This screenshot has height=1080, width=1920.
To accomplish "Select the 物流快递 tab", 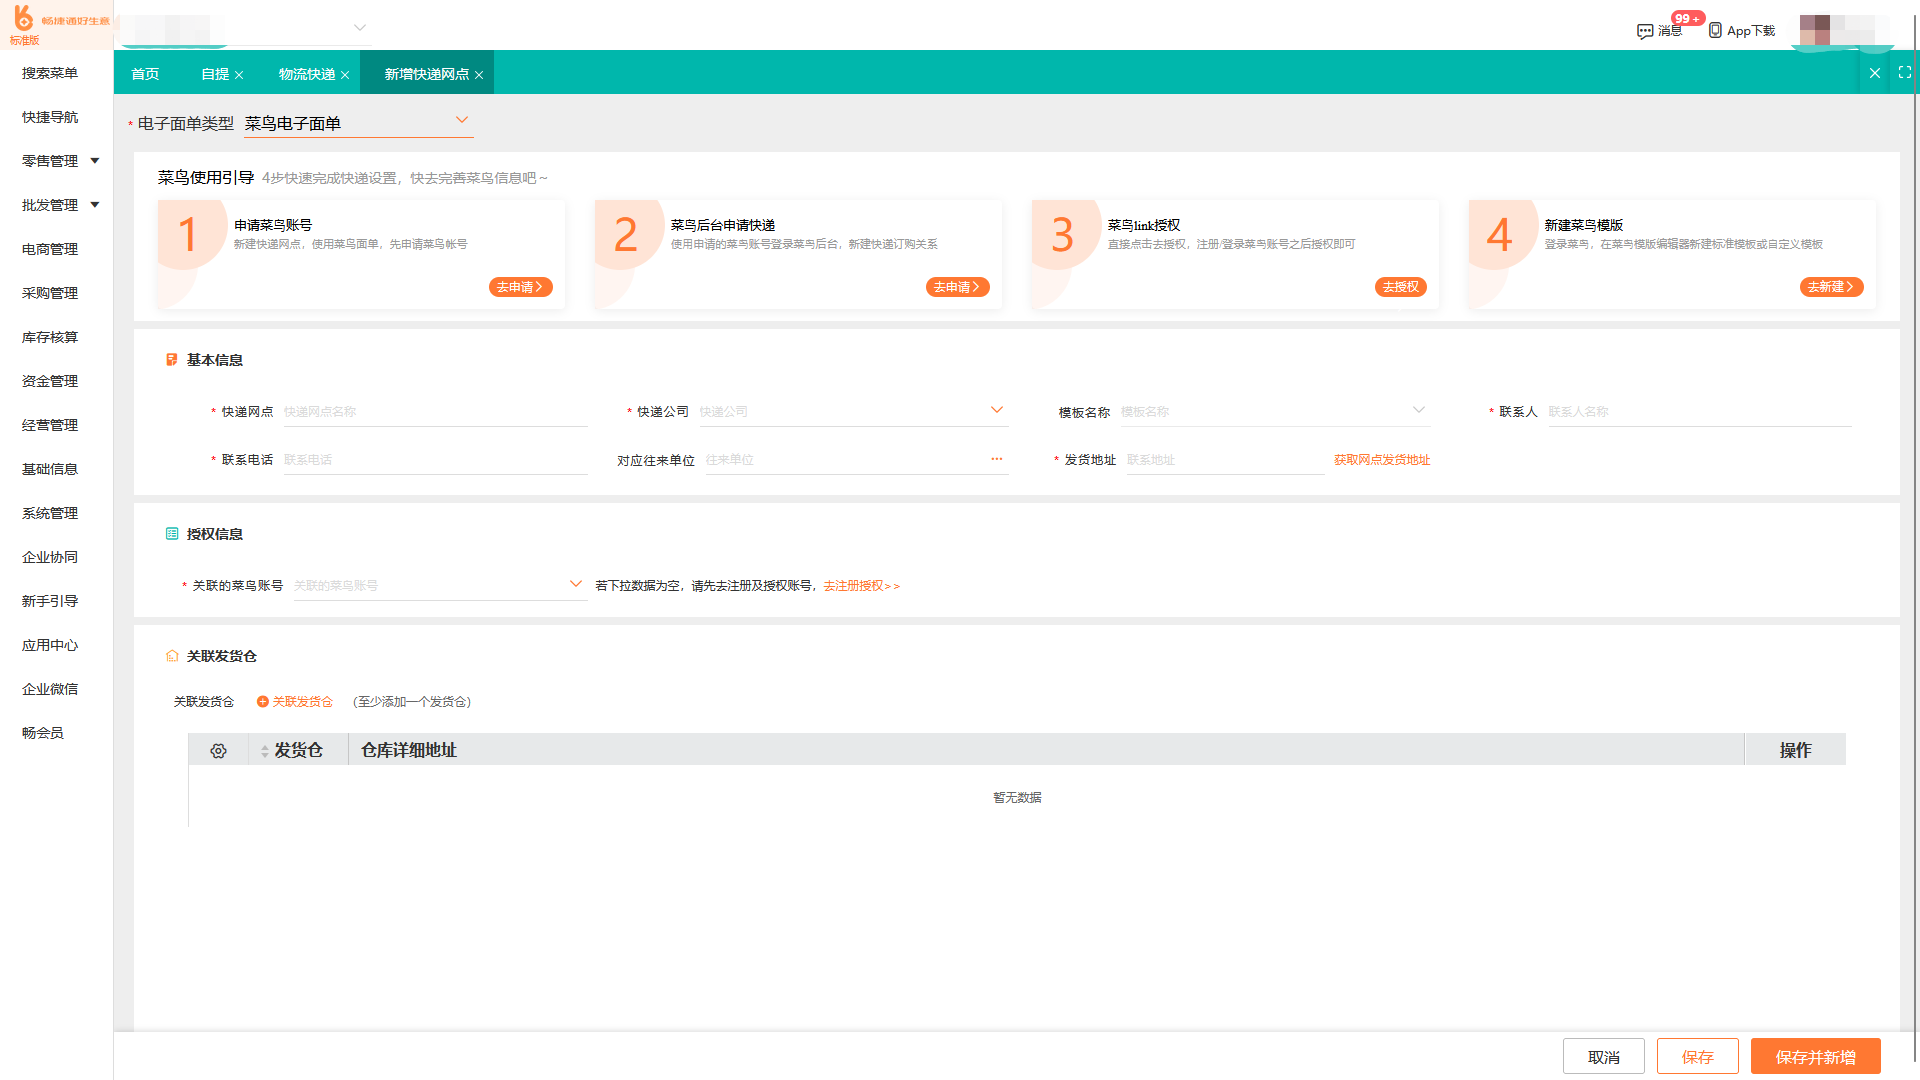I will [x=305, y=73].
